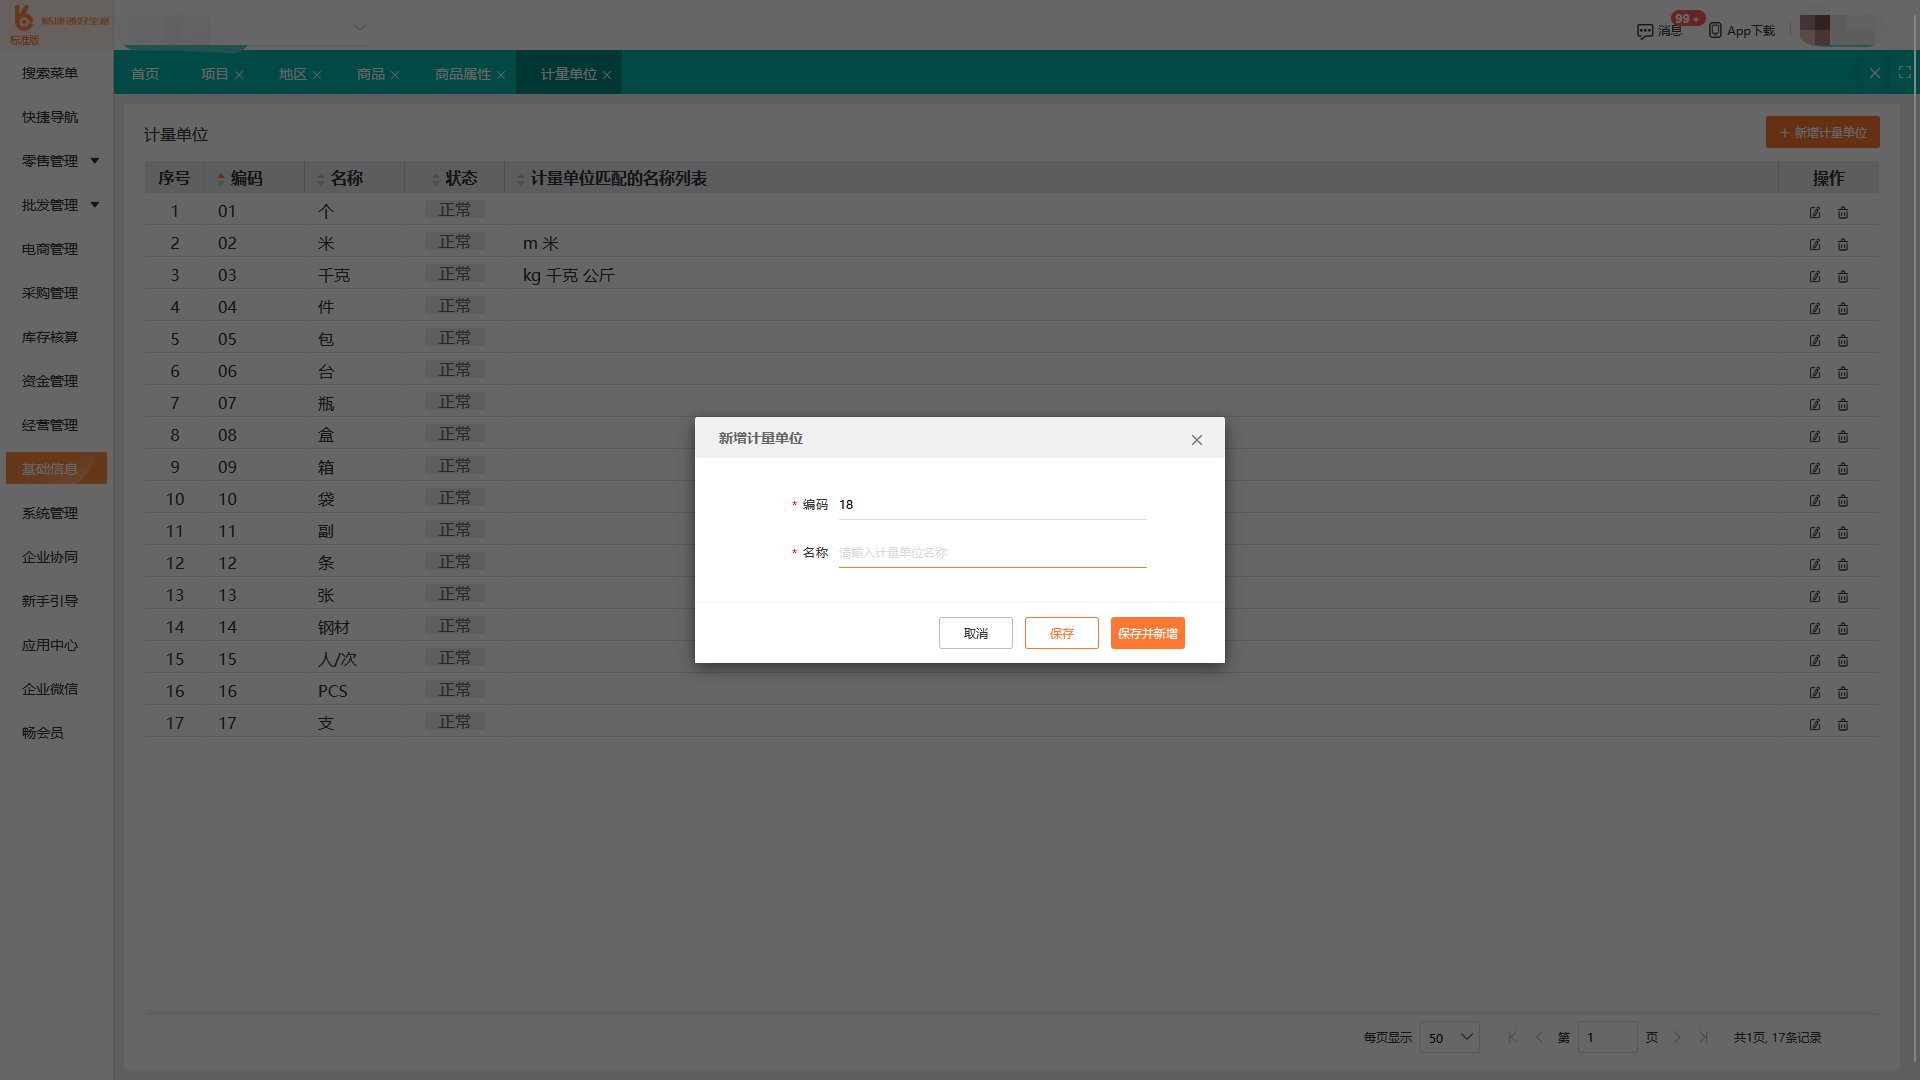Click the edit icon for row 1
Viewport: 1920px width, 1080px height.
[x=1815, y=211]
